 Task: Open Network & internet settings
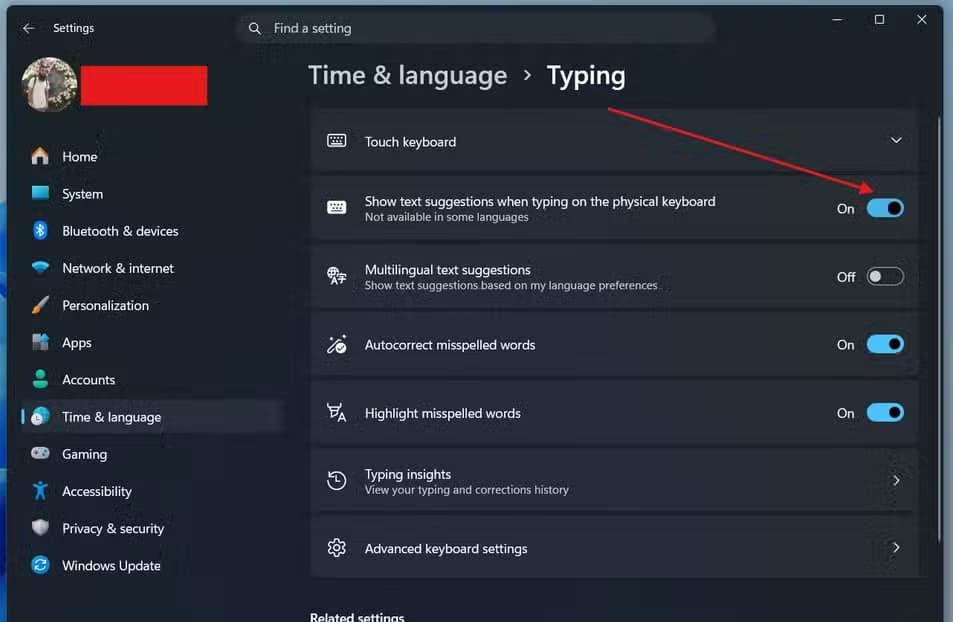[x=118, y=268]
